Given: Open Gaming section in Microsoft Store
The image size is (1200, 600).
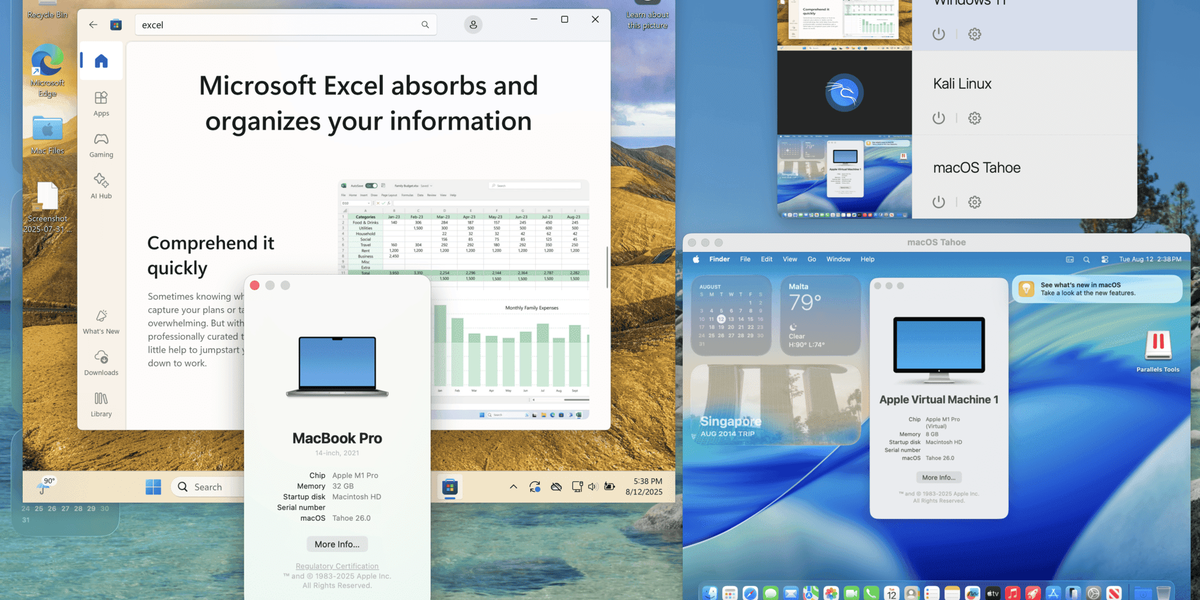Looking at the screenshot, I should 101,145.
